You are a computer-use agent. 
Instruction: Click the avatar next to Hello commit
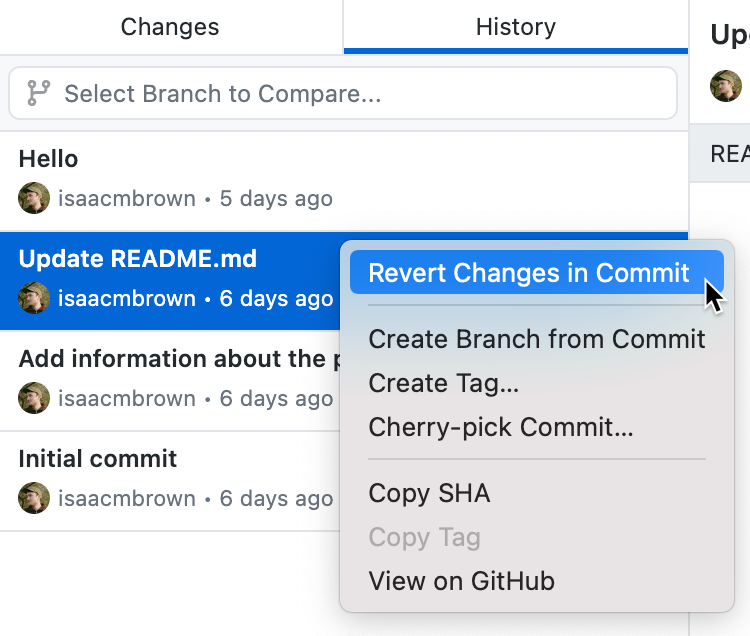pyautogui.click(x=34, y=198)
